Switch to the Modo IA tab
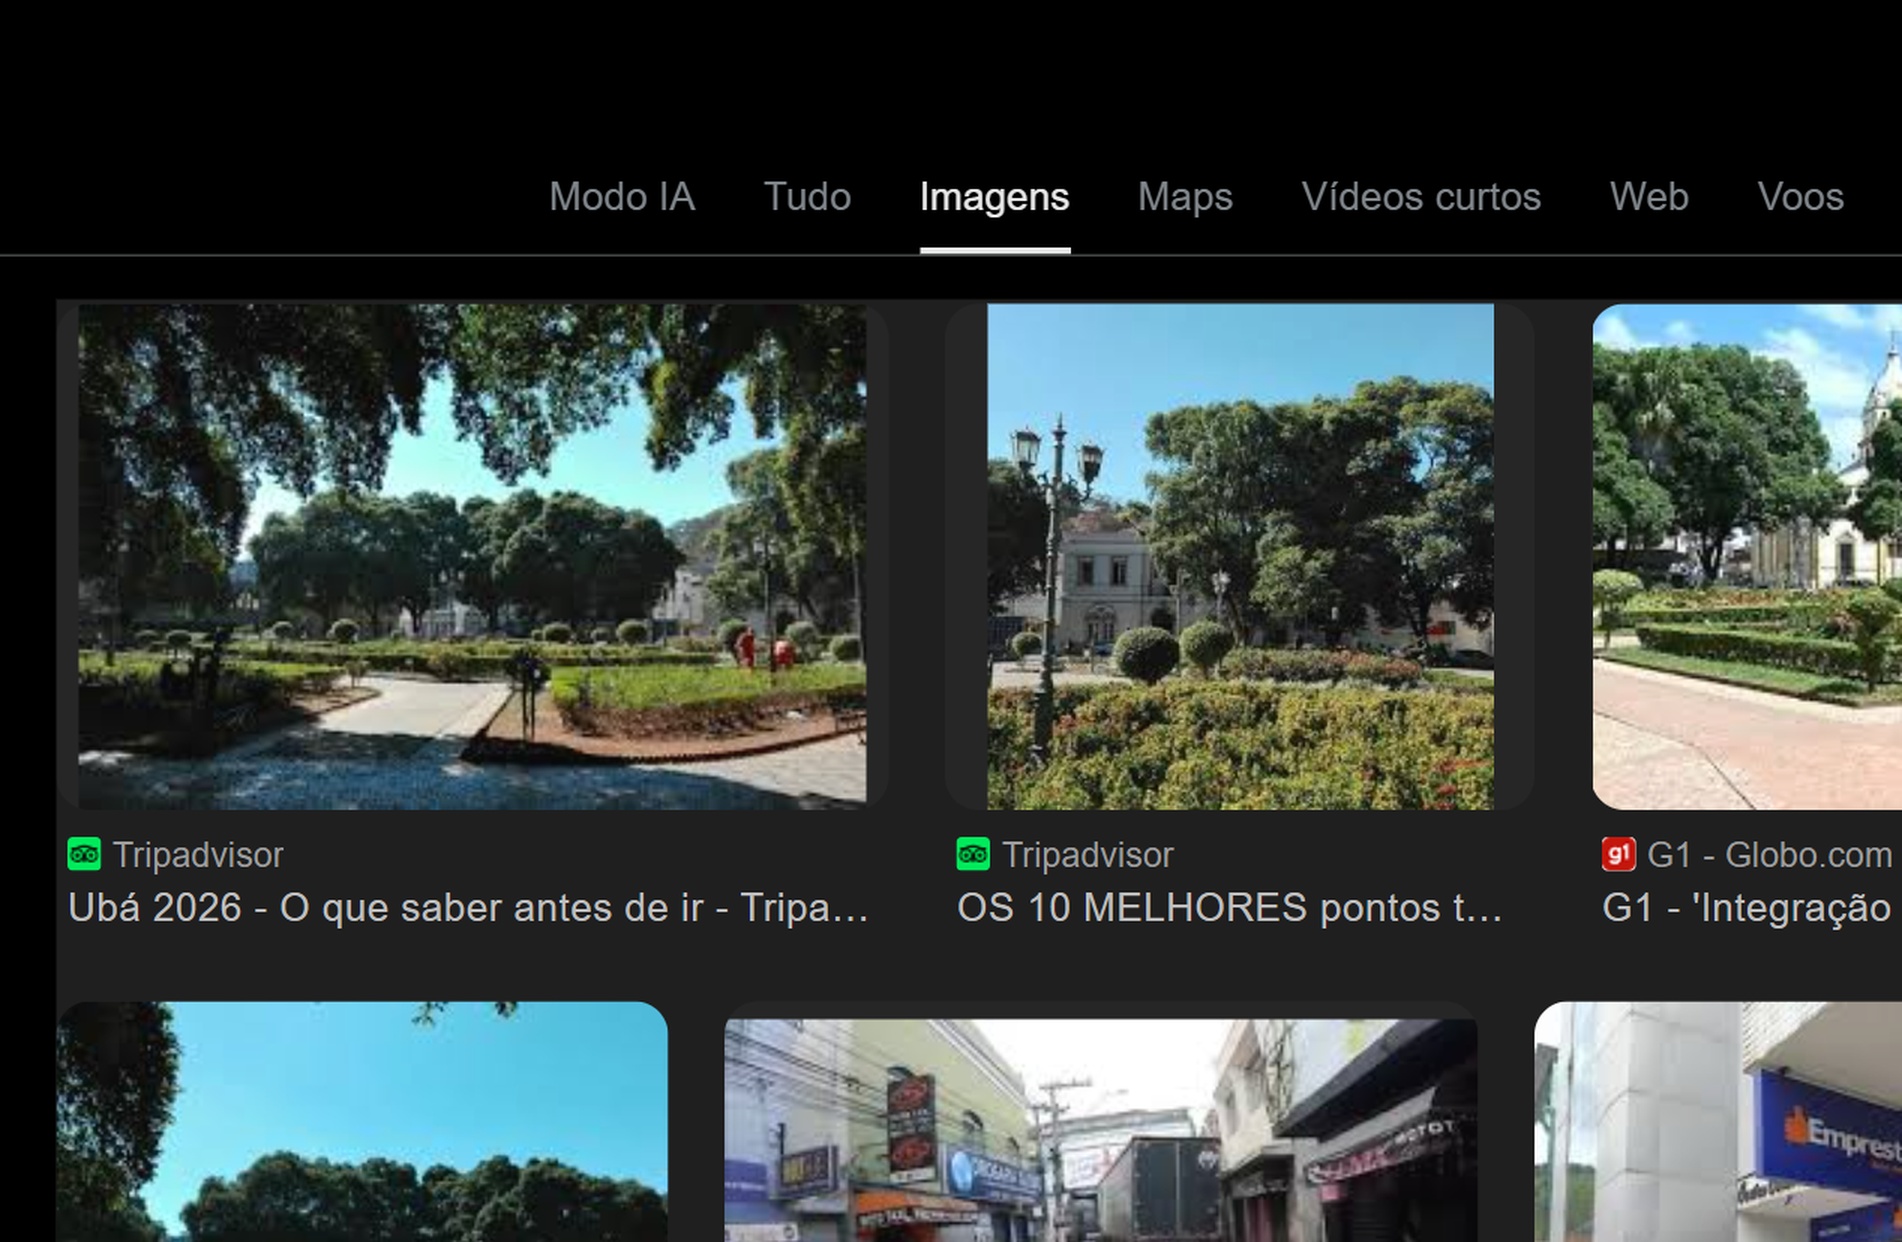The image size is (1902, 1242). (x=622, y=197)
